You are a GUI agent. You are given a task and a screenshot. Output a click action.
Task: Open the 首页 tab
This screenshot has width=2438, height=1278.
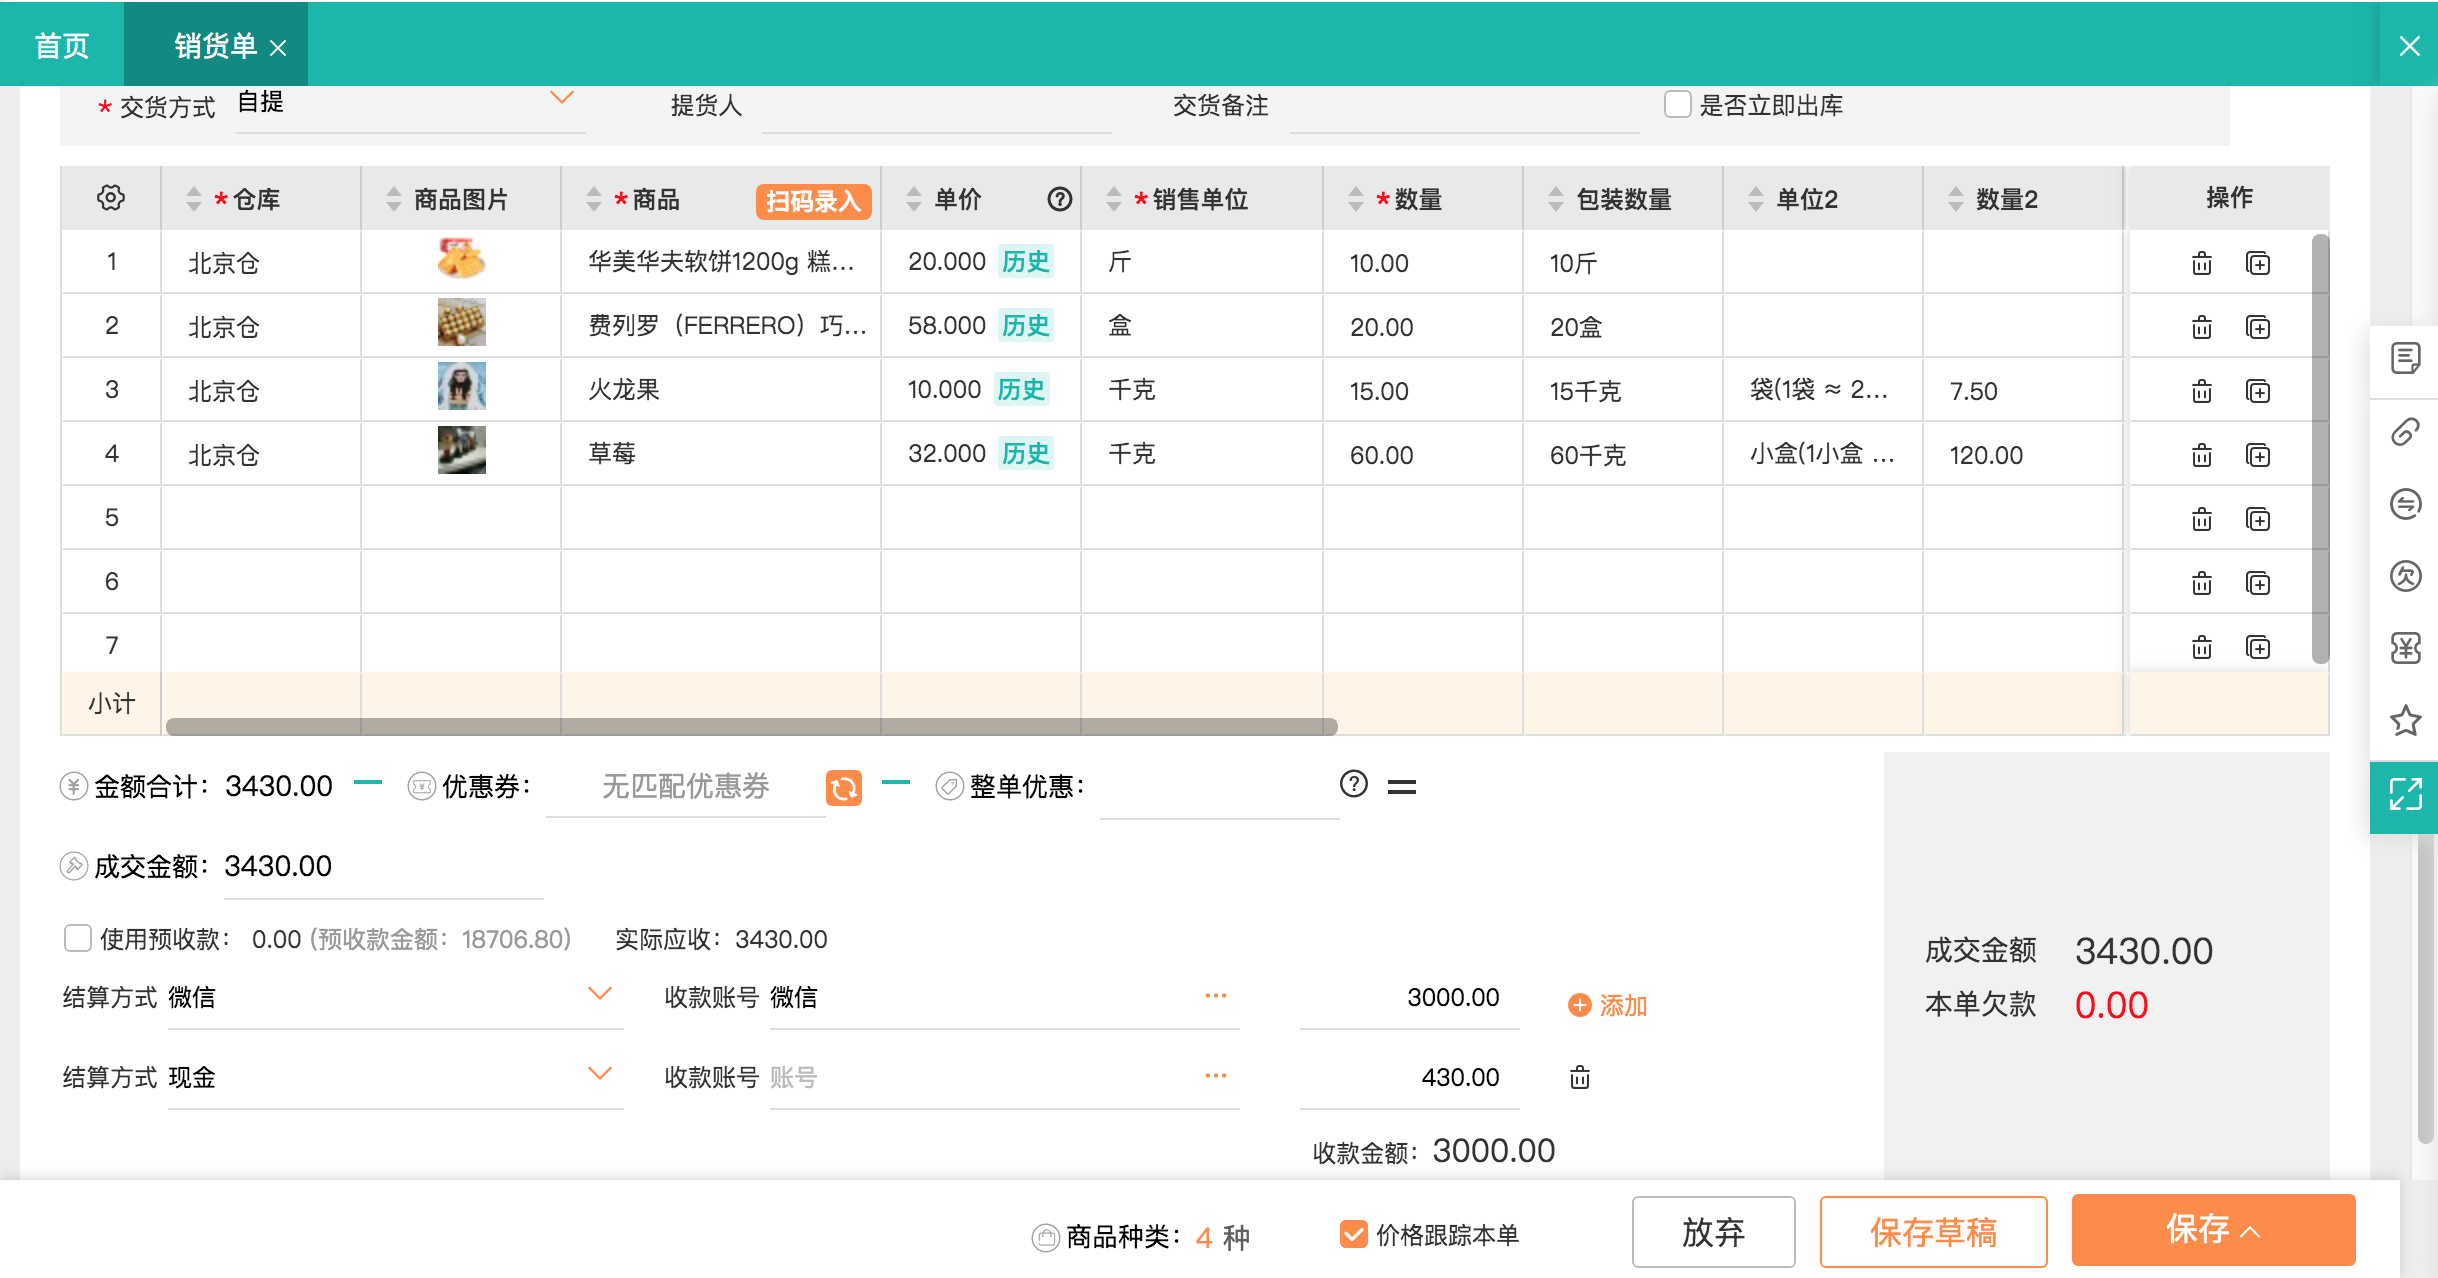tap(66, 45)
